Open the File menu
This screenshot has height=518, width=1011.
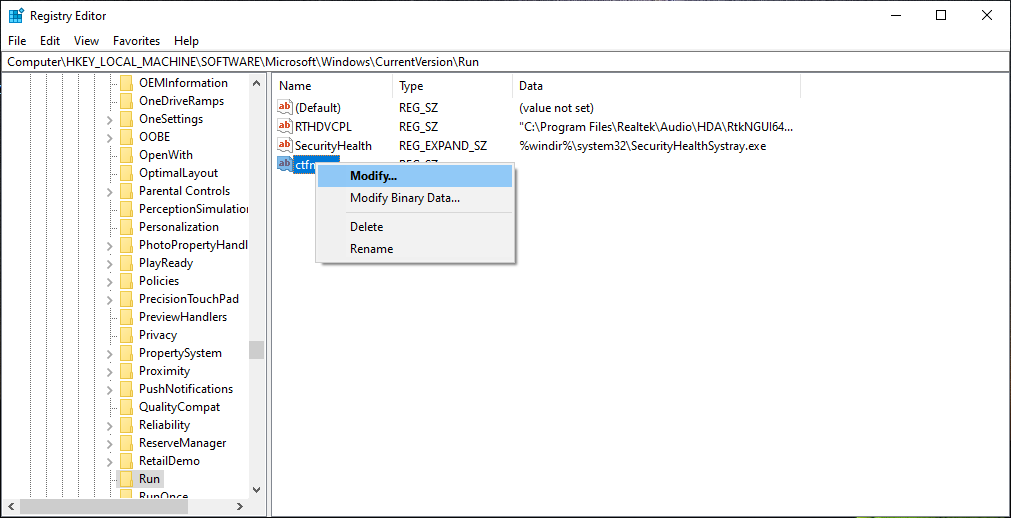click(x=17, y=41)
